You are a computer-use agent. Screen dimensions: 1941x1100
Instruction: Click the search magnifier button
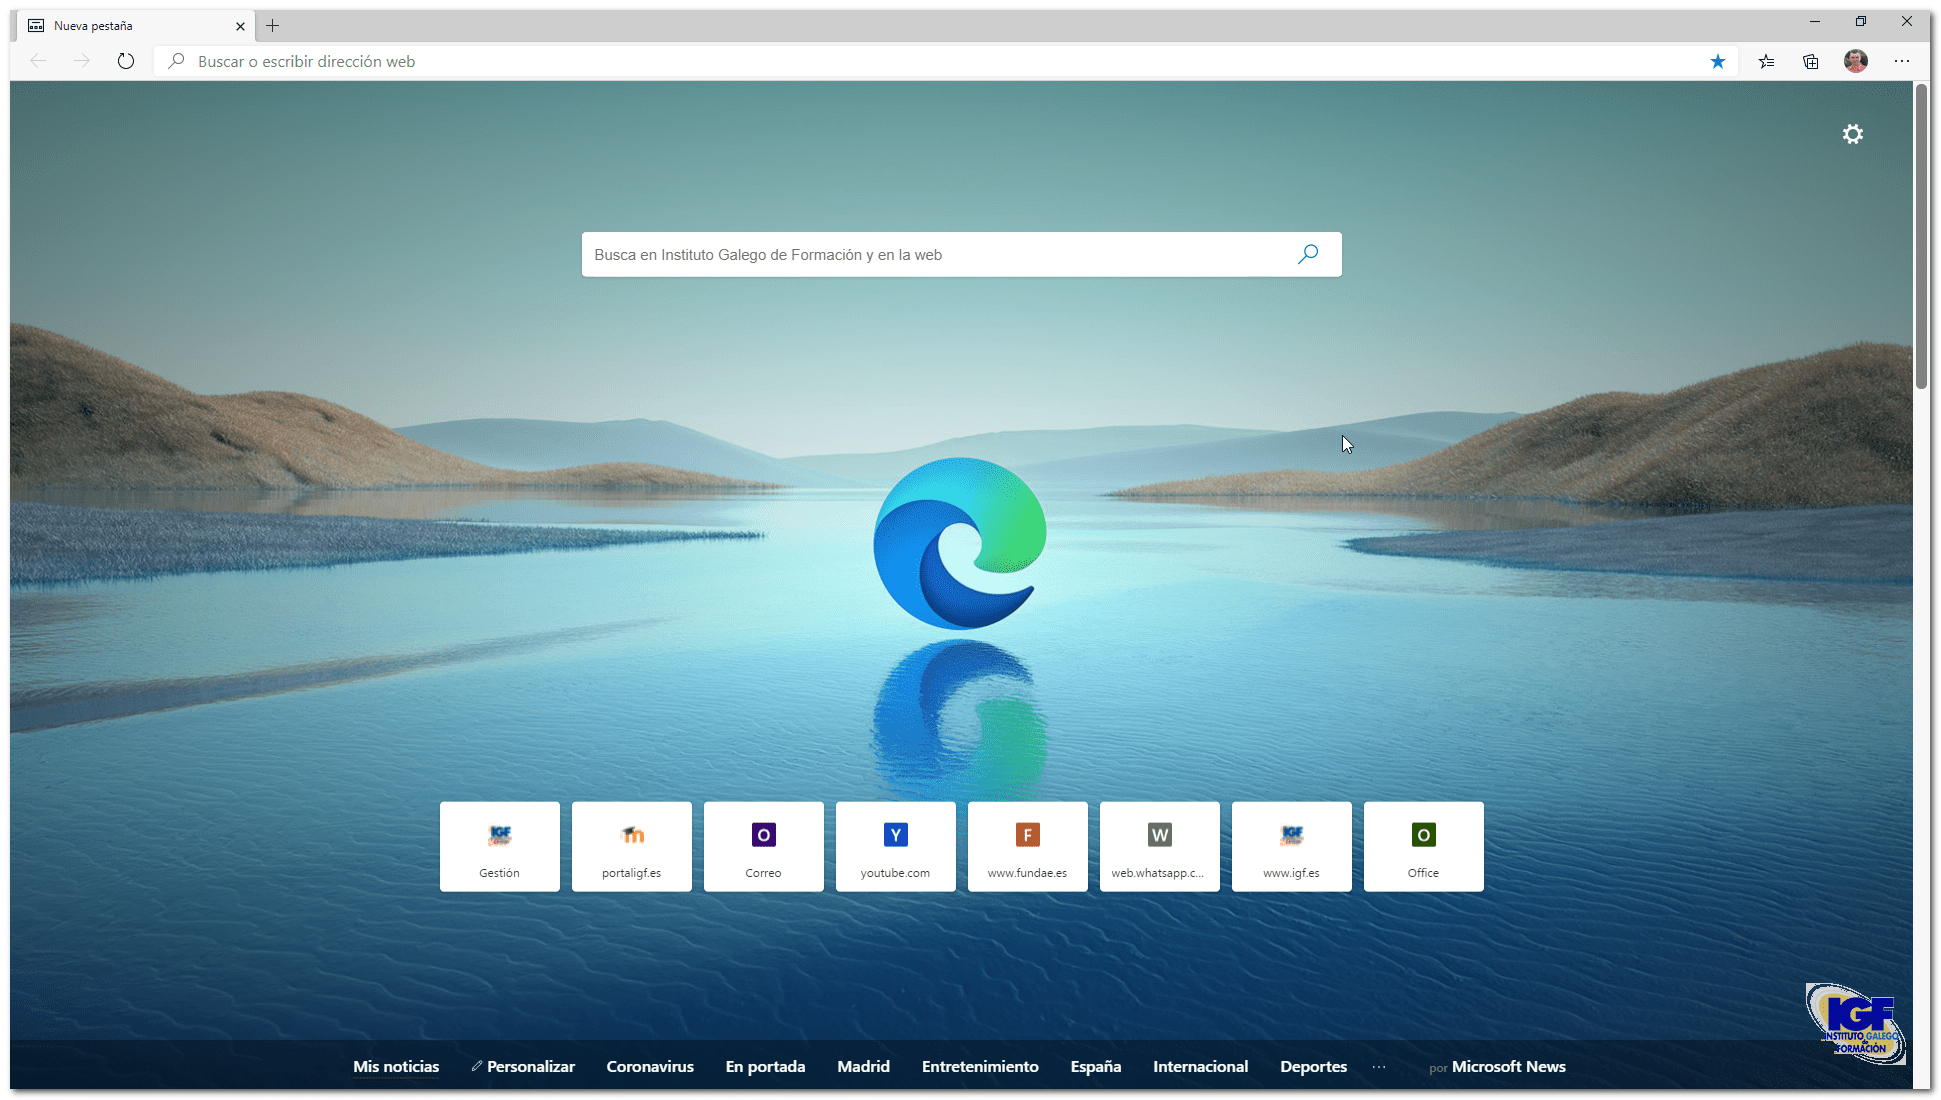pos(1308,253)
